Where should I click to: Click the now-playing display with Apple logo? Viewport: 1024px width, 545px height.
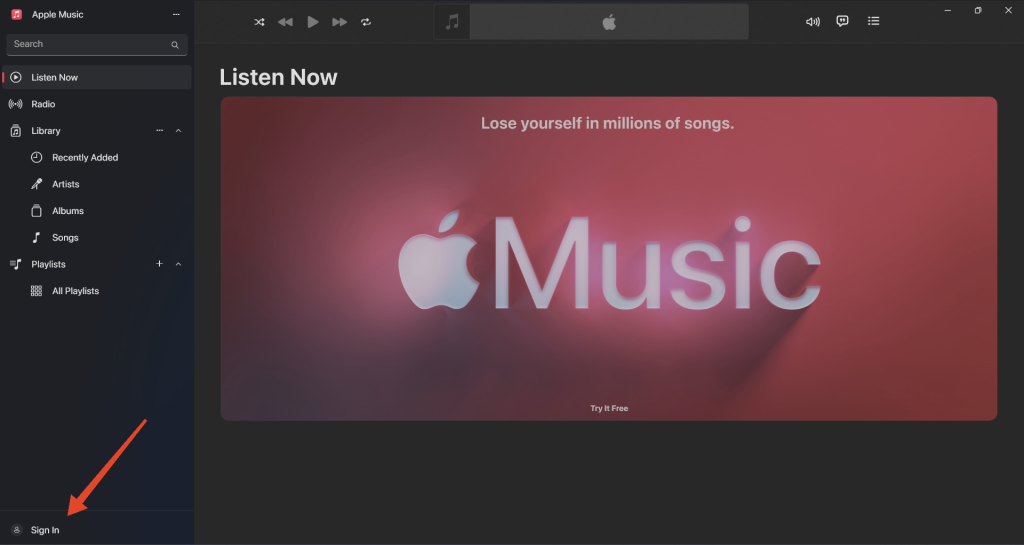click(x=609, y=22)
